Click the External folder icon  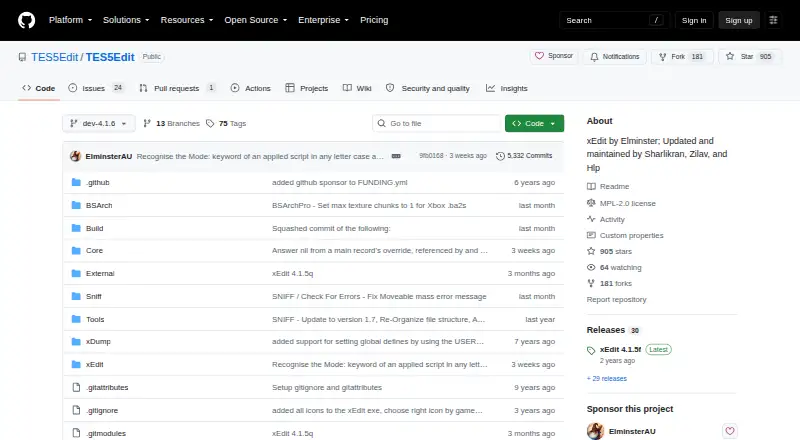point(76,274)
